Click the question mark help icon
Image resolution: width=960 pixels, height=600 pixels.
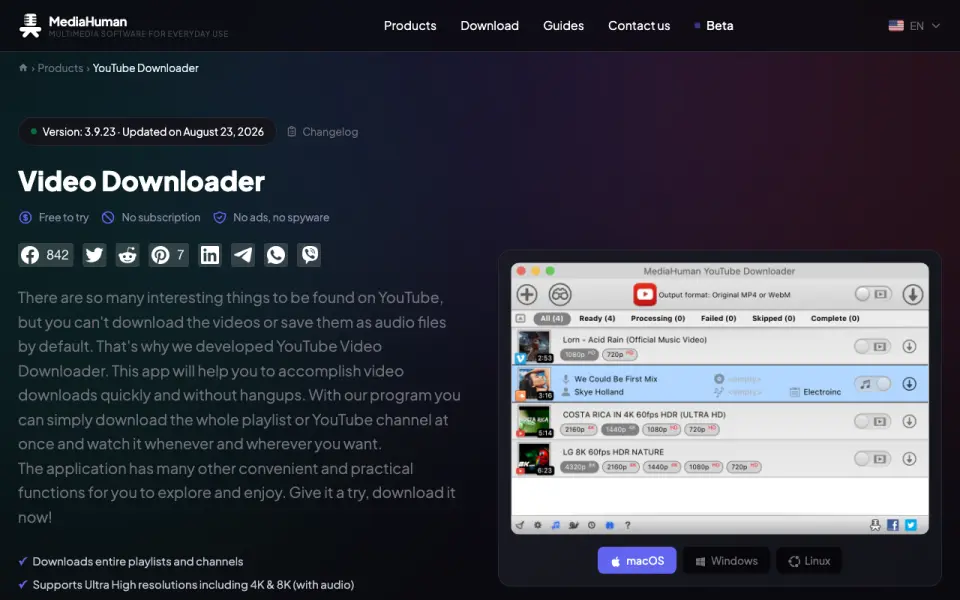[x=628, y=525]
